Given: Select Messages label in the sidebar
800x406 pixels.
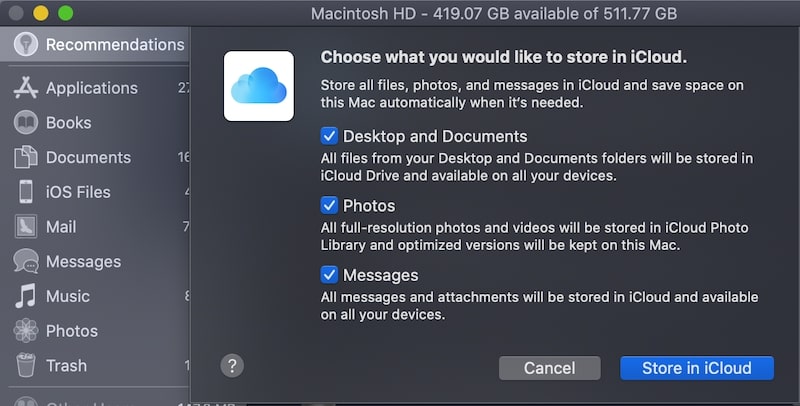Looking at the screenshot, I should pos(84,261).
